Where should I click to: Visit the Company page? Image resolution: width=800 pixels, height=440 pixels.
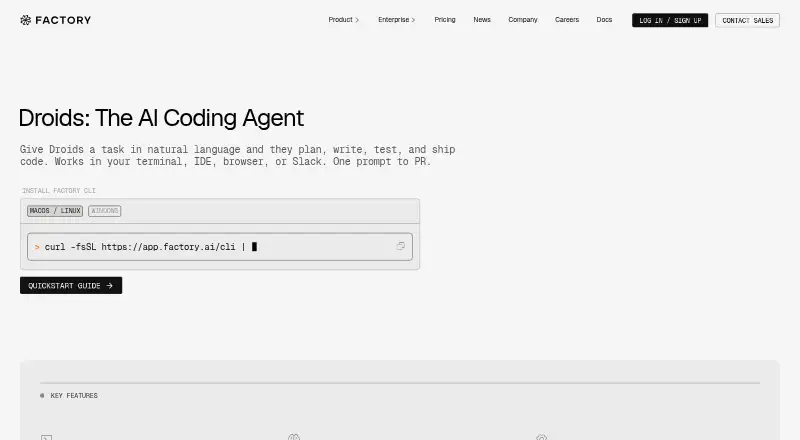(x=522, y=20)
